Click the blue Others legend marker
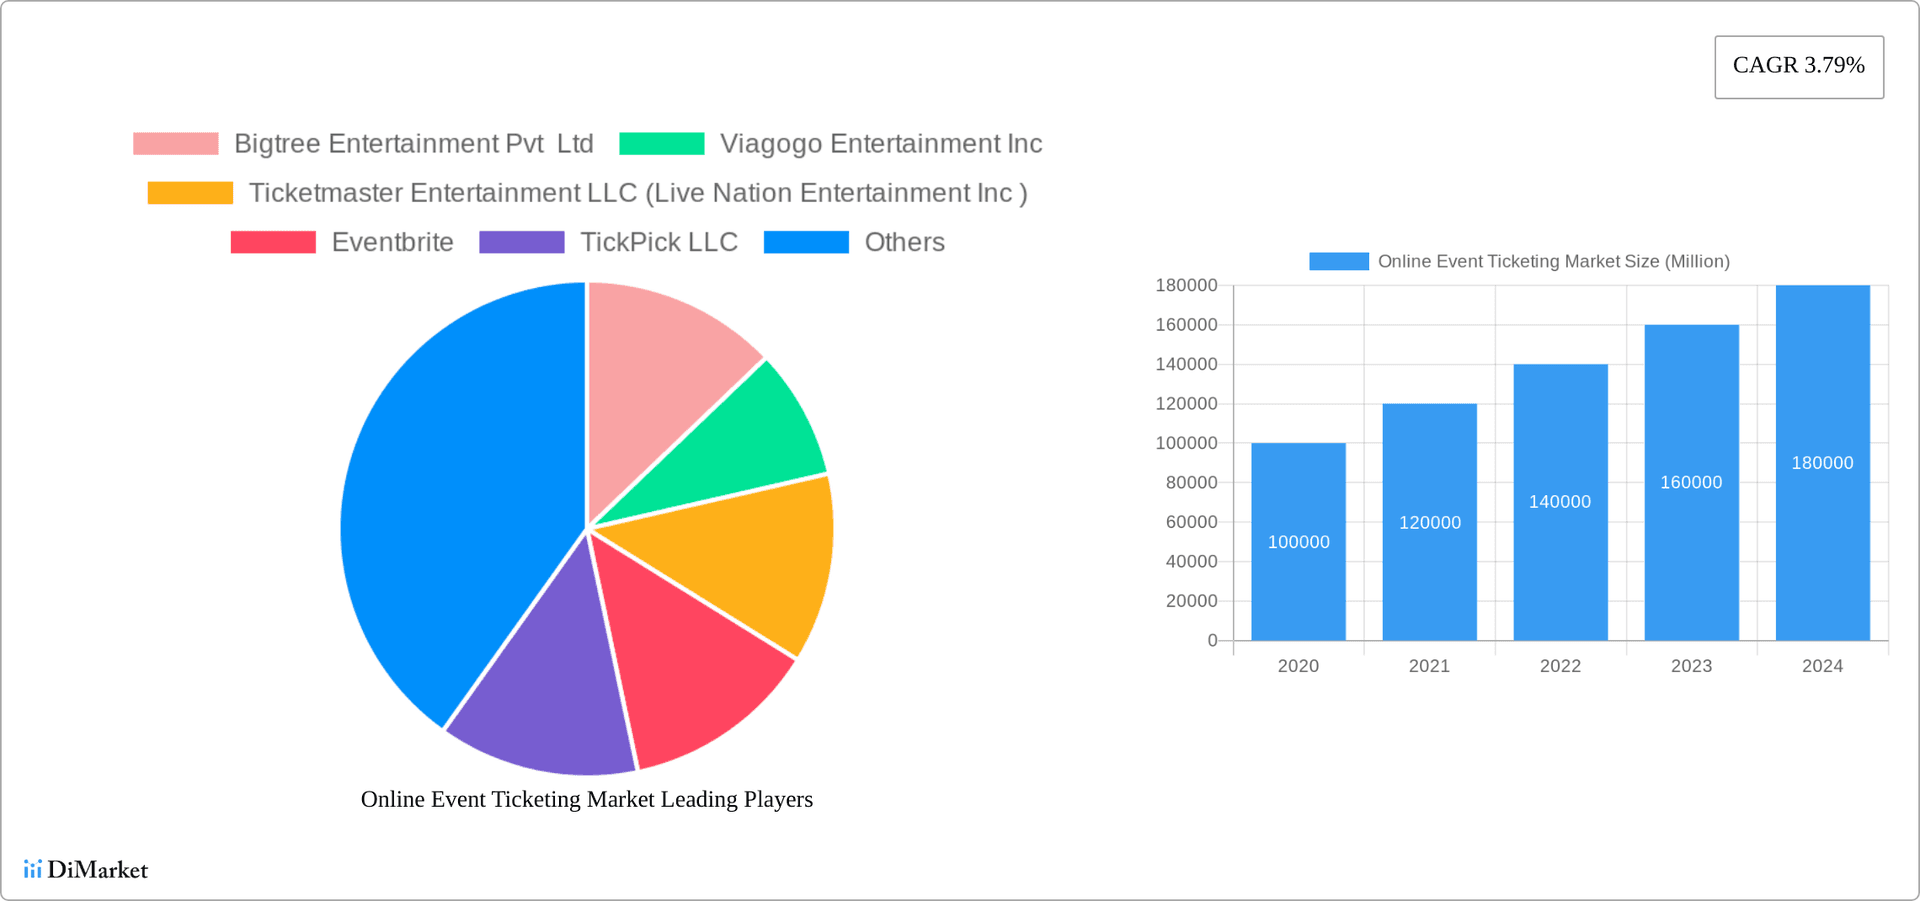 pyautogui.click(x=806, y=241)
